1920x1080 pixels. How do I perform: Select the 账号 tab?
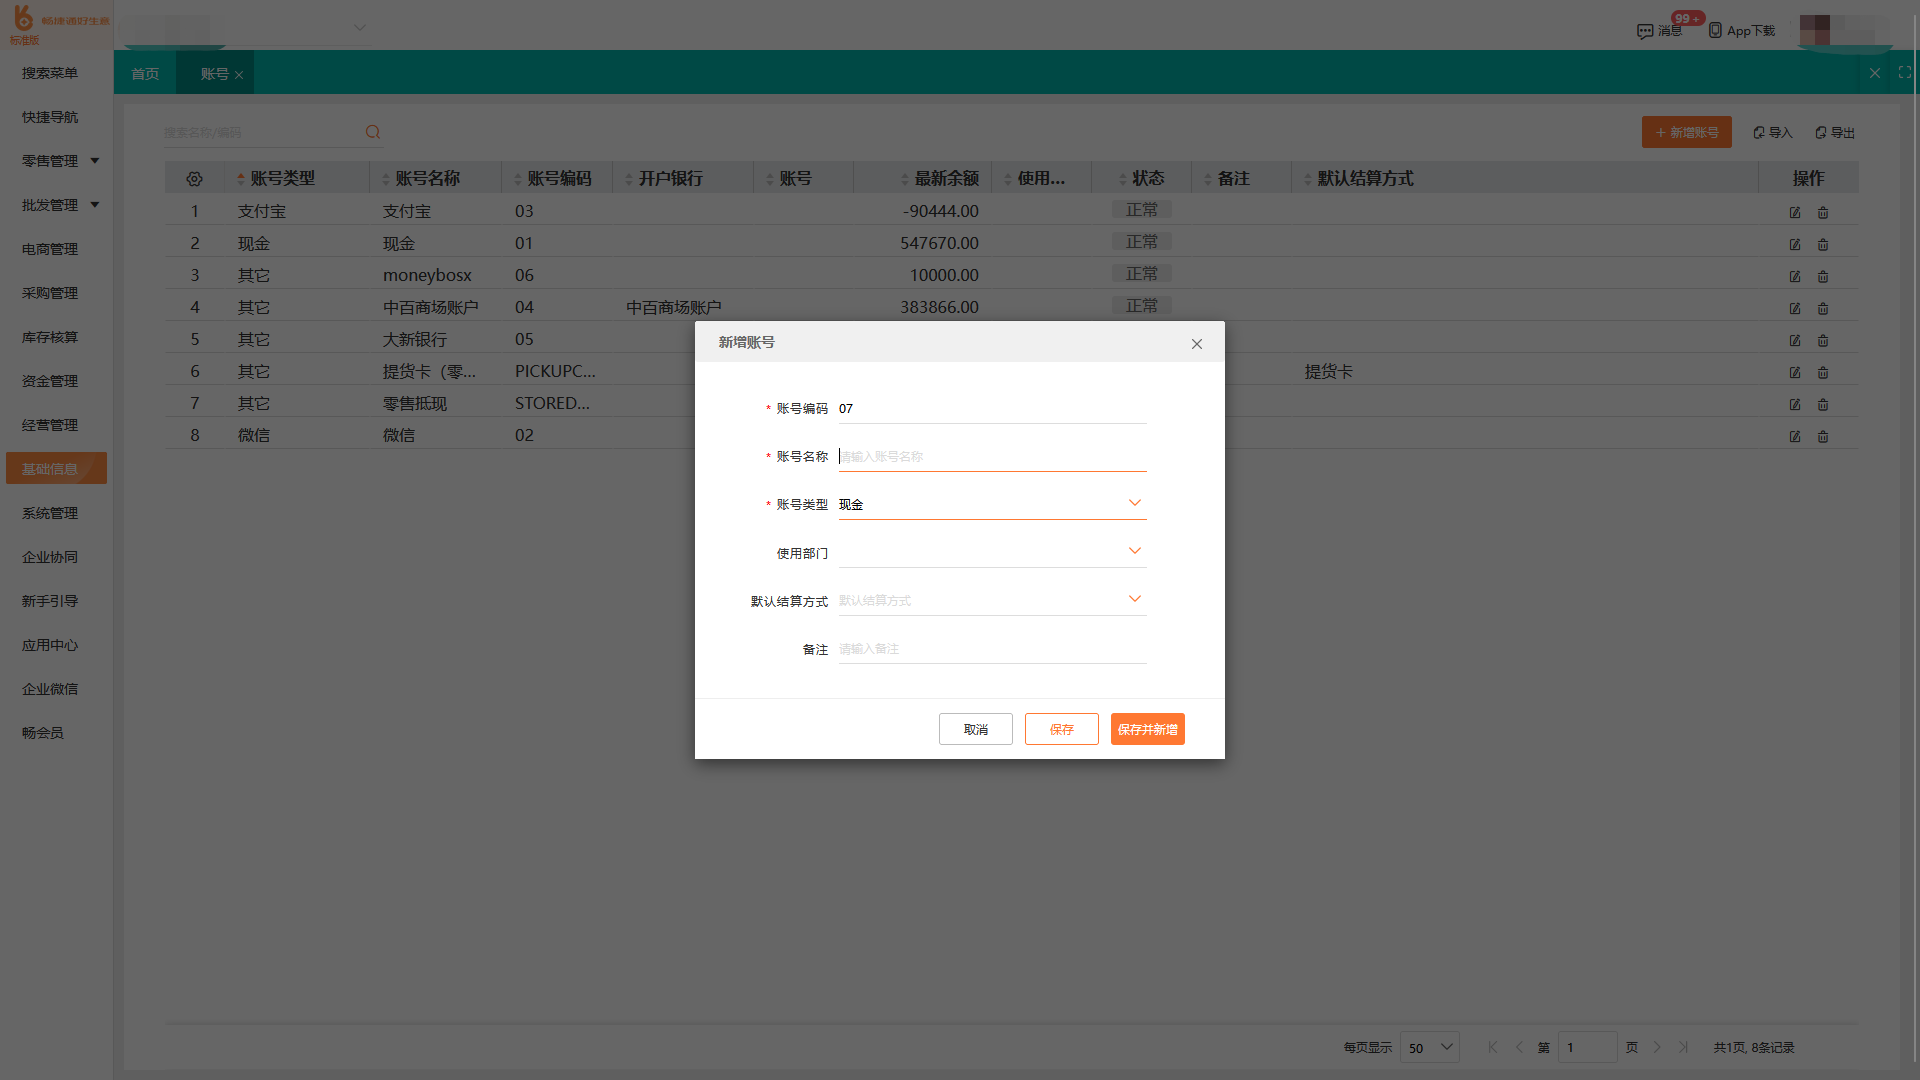[214, 73]
